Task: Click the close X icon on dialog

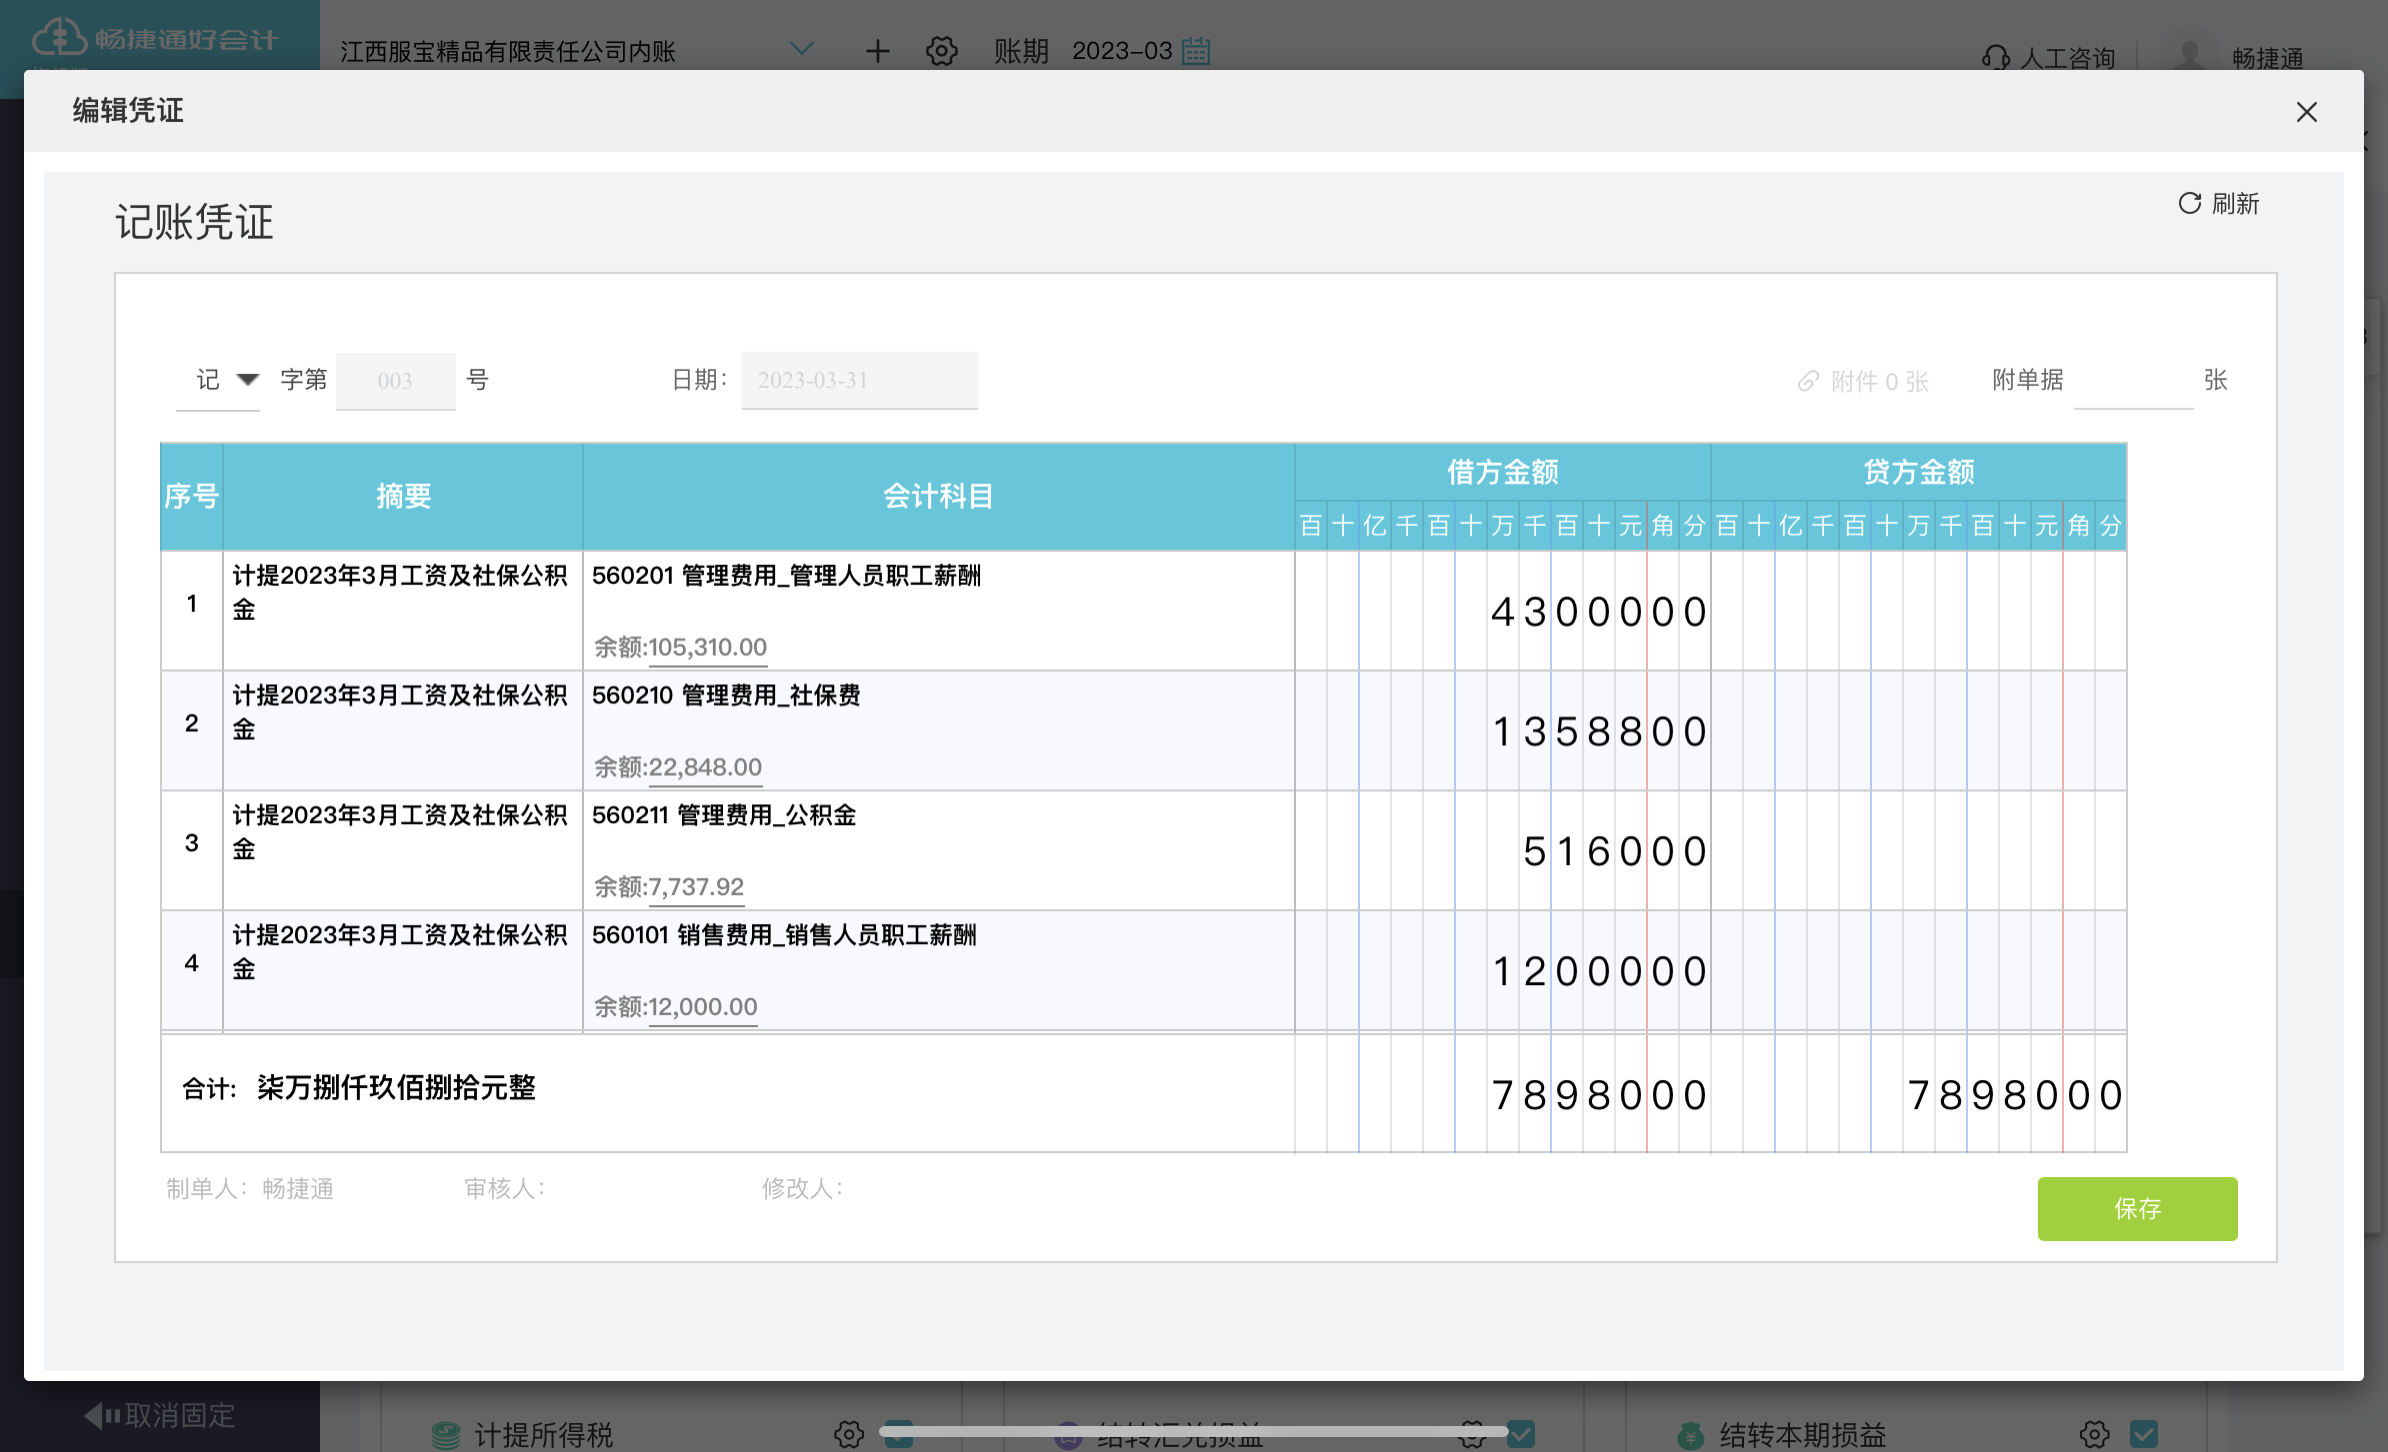Action: (2306, 111)
